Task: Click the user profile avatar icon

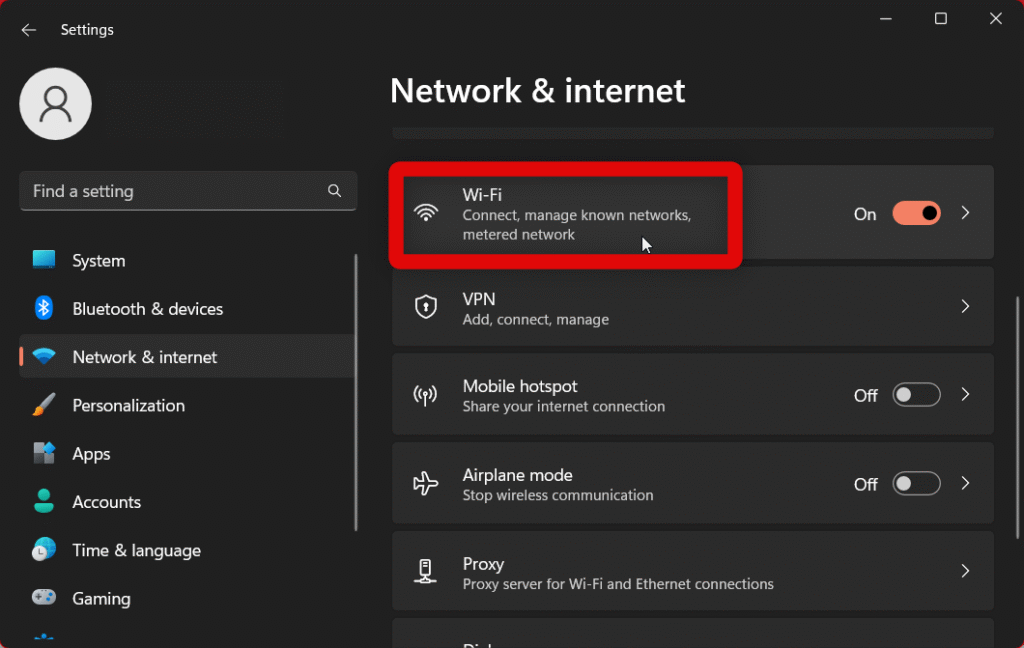Action: pyautogui.click(x=56, y=104)
